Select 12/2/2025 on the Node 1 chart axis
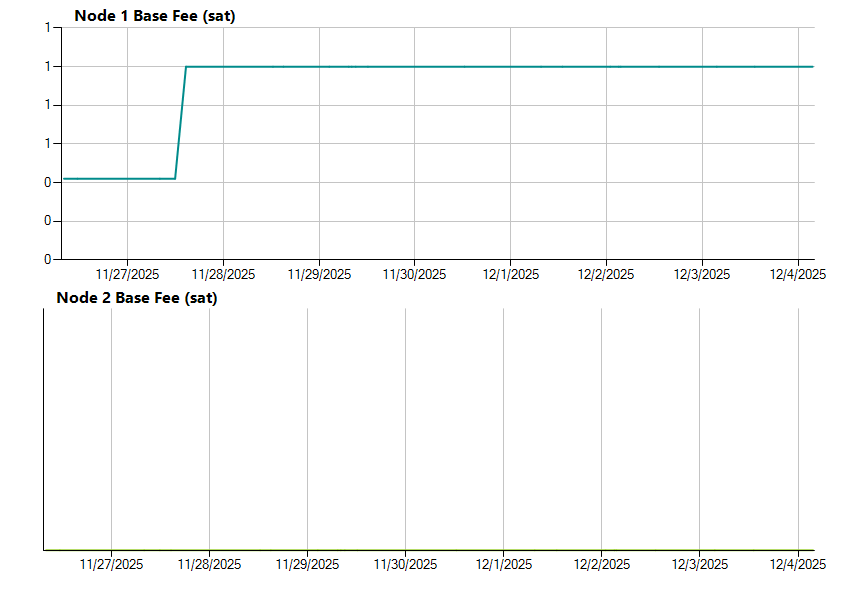 click(606, 274)
